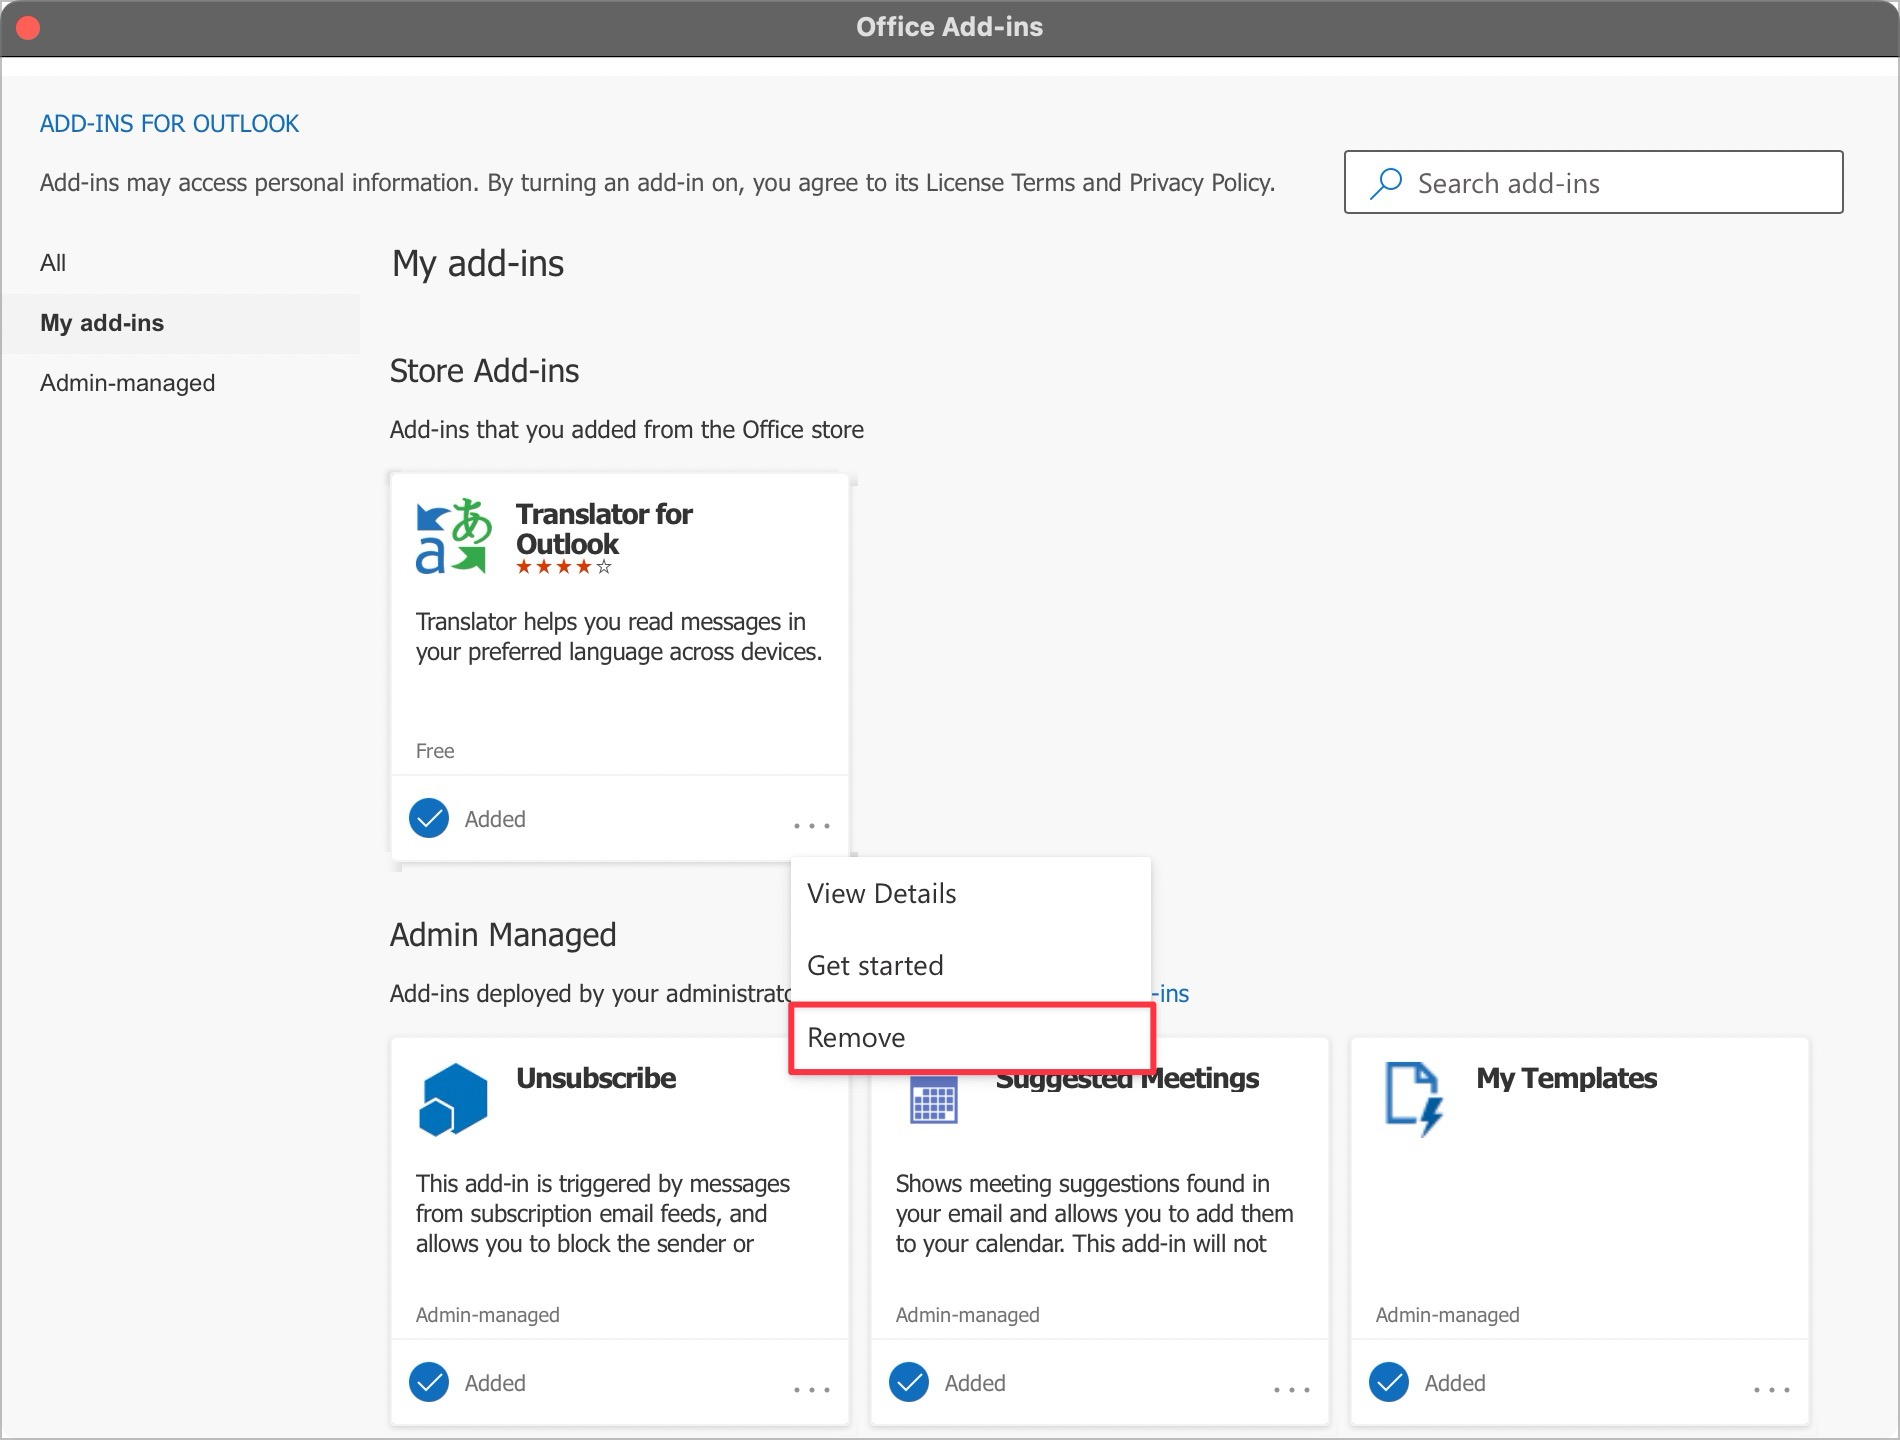The width and height of the screenshot is (1900, 1440).
Task: Open the ellipsis menu on My Templates card
Action: click(1772, 1388)
